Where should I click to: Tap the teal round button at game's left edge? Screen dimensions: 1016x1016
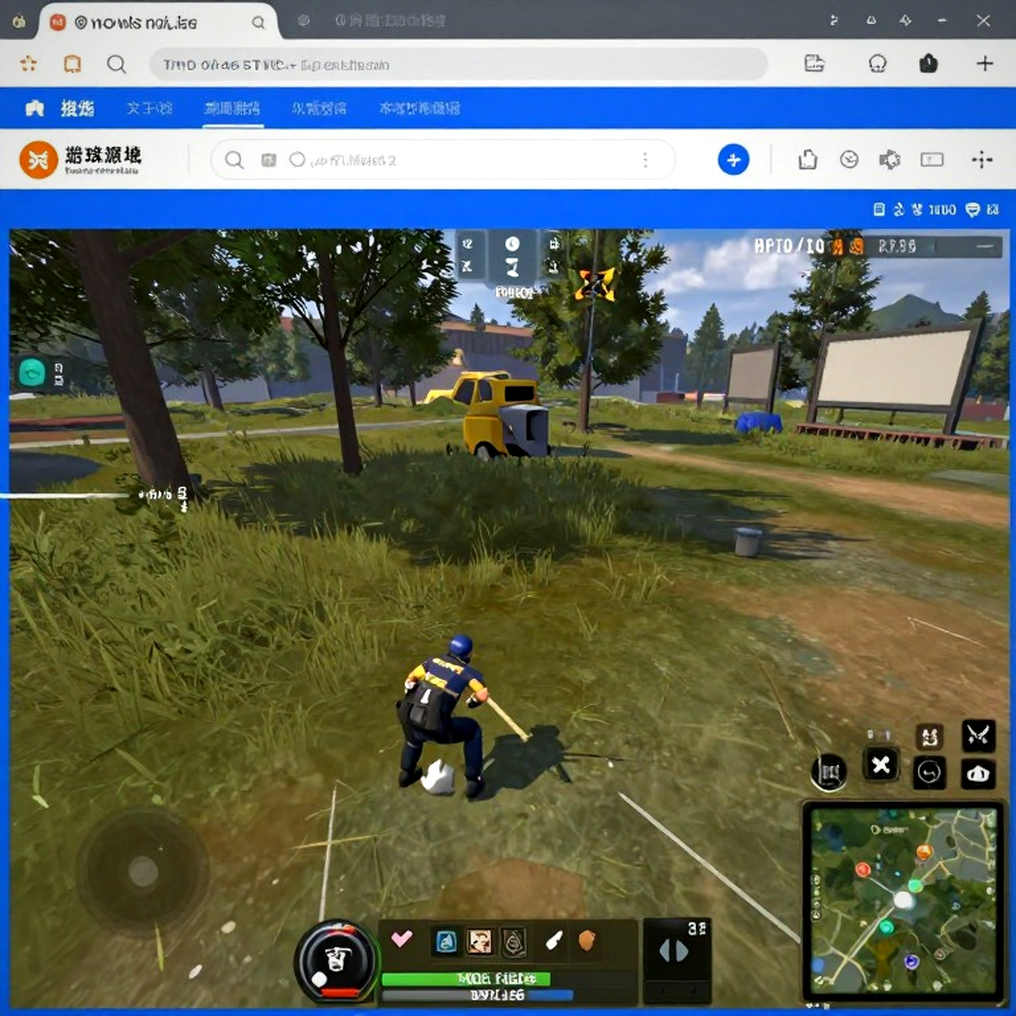32,373
